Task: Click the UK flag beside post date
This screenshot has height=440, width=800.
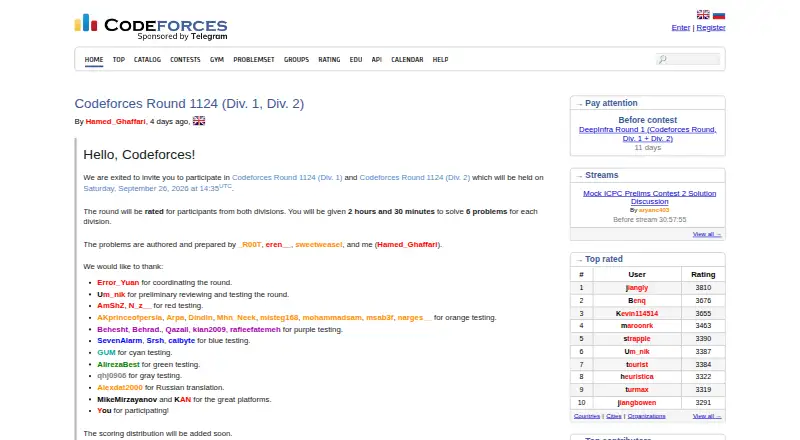Action: pos(199,121)
